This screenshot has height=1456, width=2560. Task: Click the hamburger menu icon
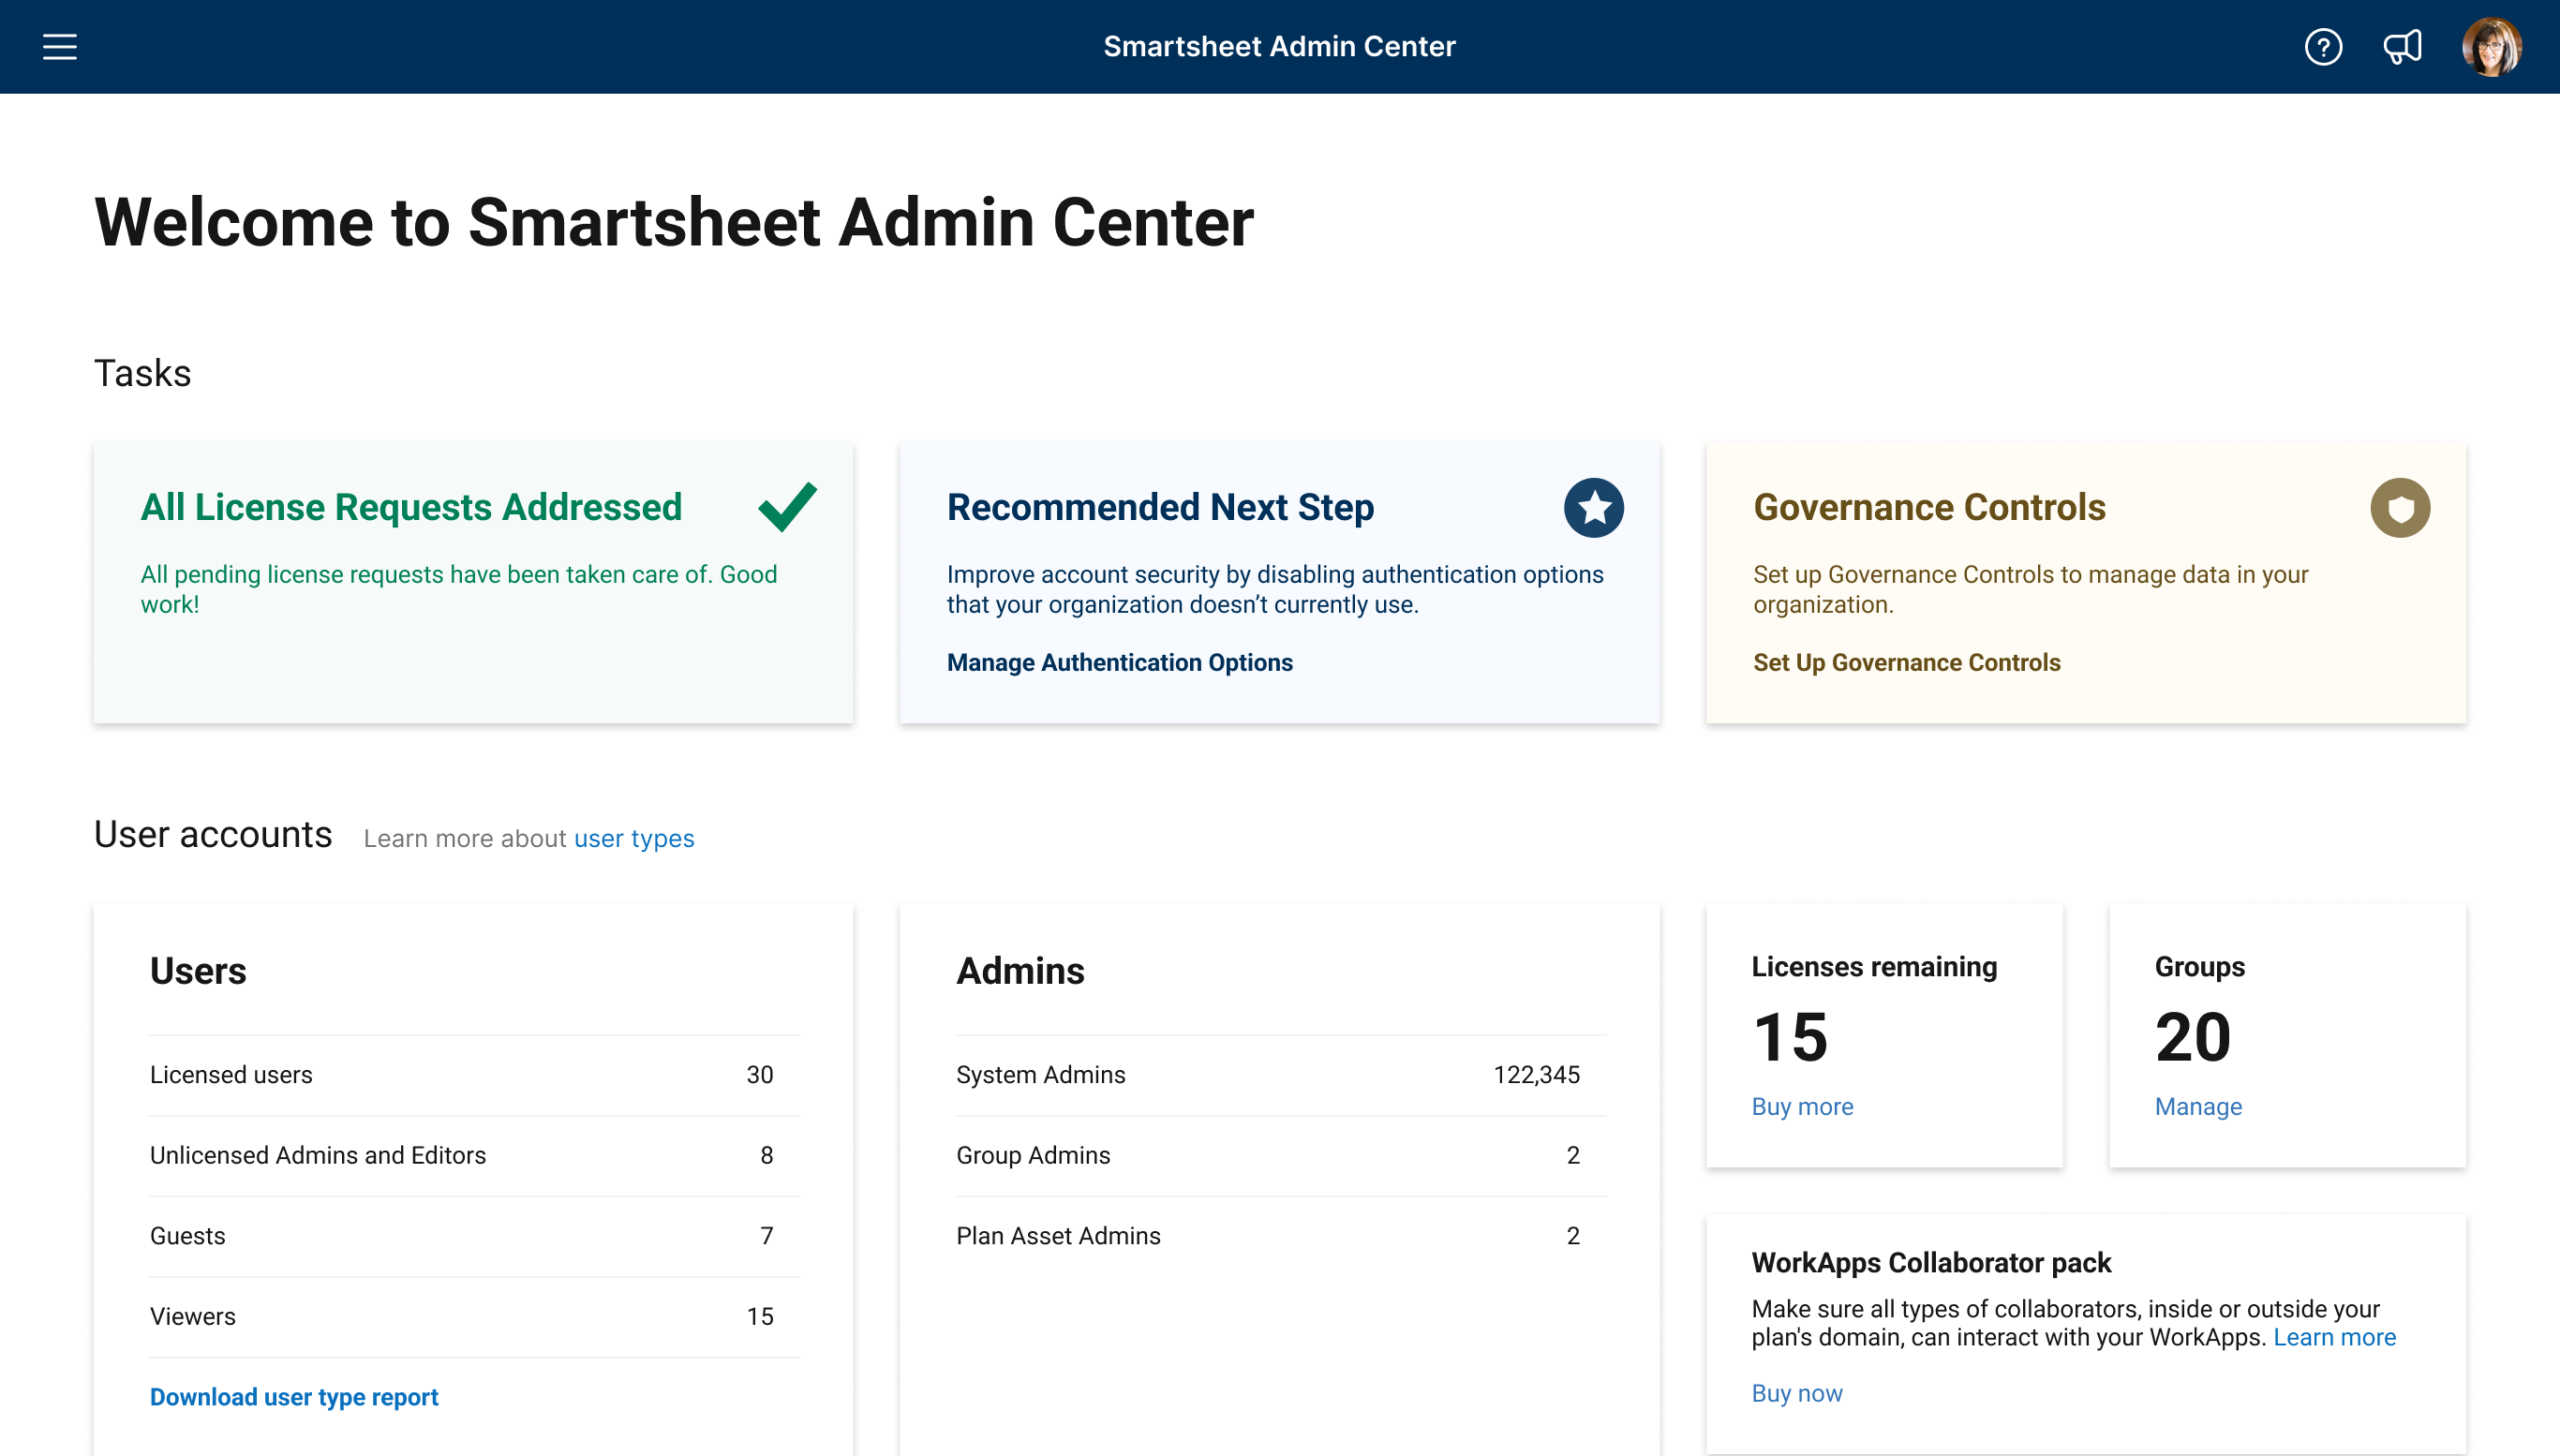(x=58, y=46)
